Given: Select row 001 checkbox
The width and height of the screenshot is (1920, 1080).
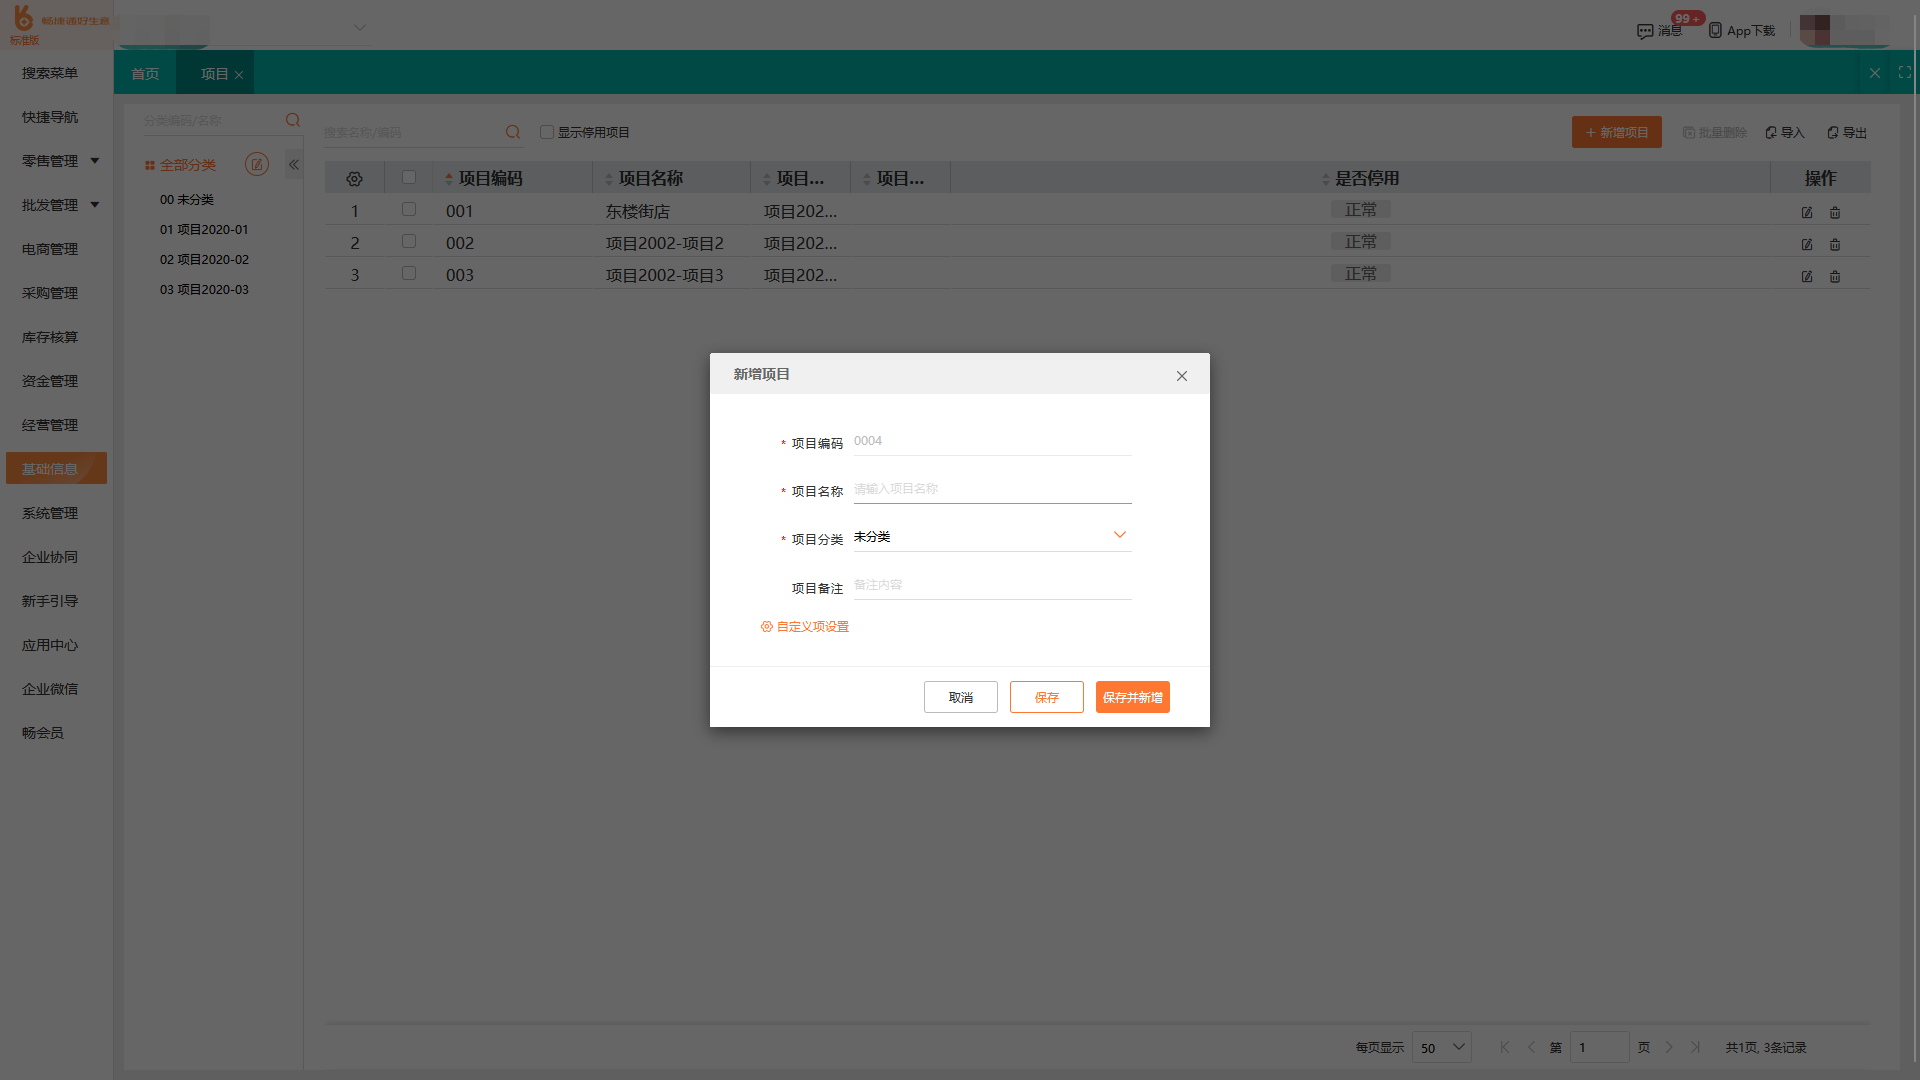Looking at the screenshot, I should click(x=409, y=210).
